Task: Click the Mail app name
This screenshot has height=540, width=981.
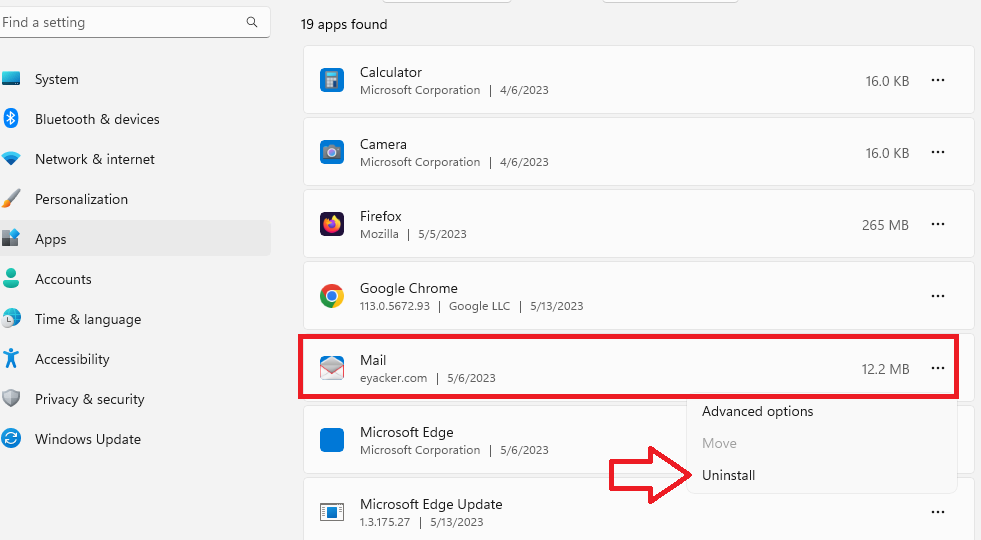Action: 373,360
